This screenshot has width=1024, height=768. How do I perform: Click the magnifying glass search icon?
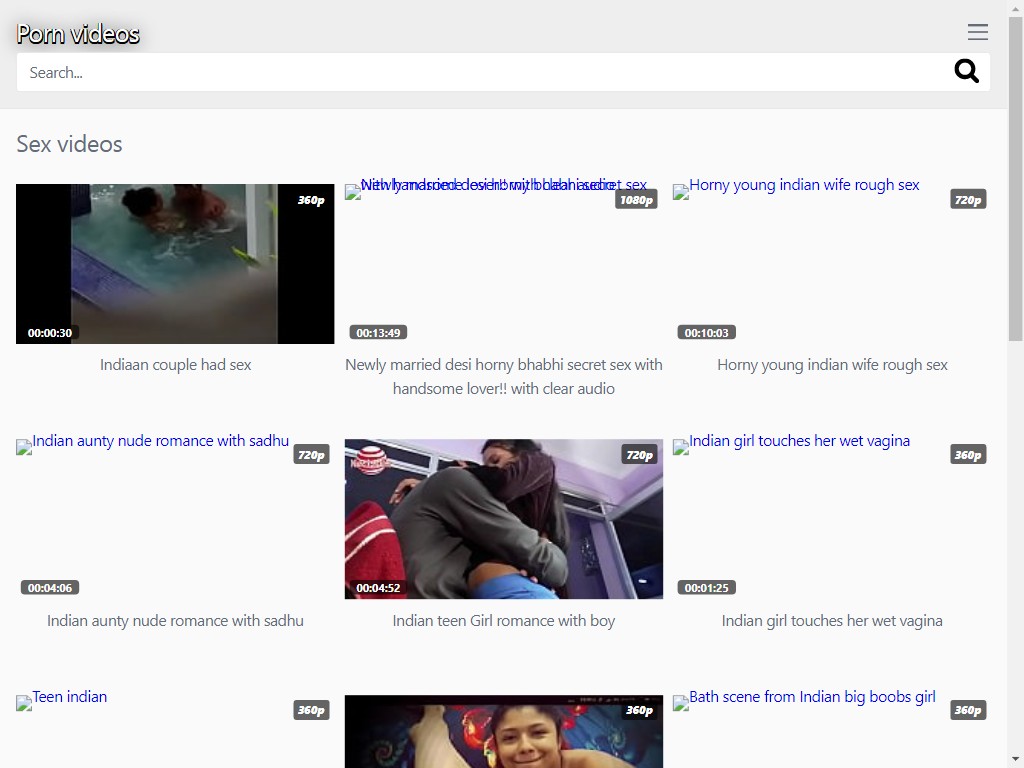pyautogui.click(x=966, y=71)
